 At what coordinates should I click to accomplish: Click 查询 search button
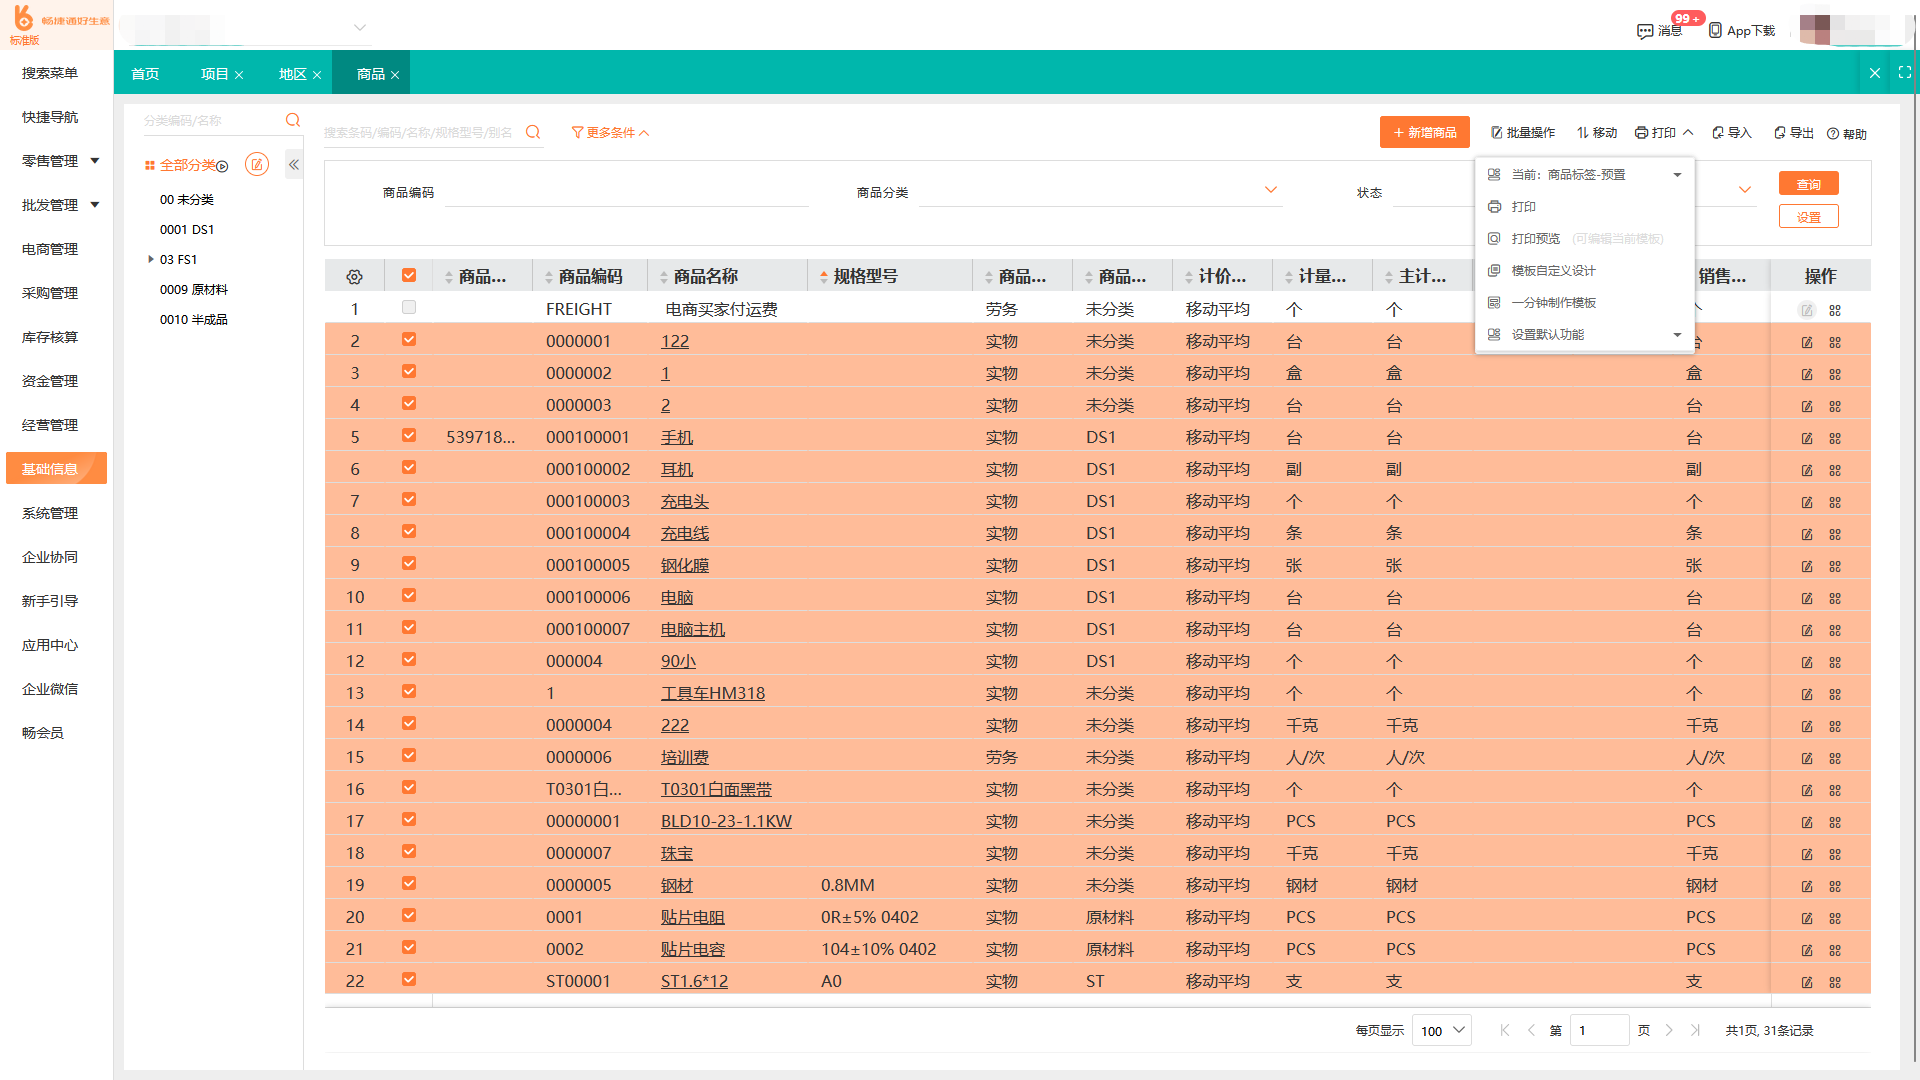[x=1808, y=183]
